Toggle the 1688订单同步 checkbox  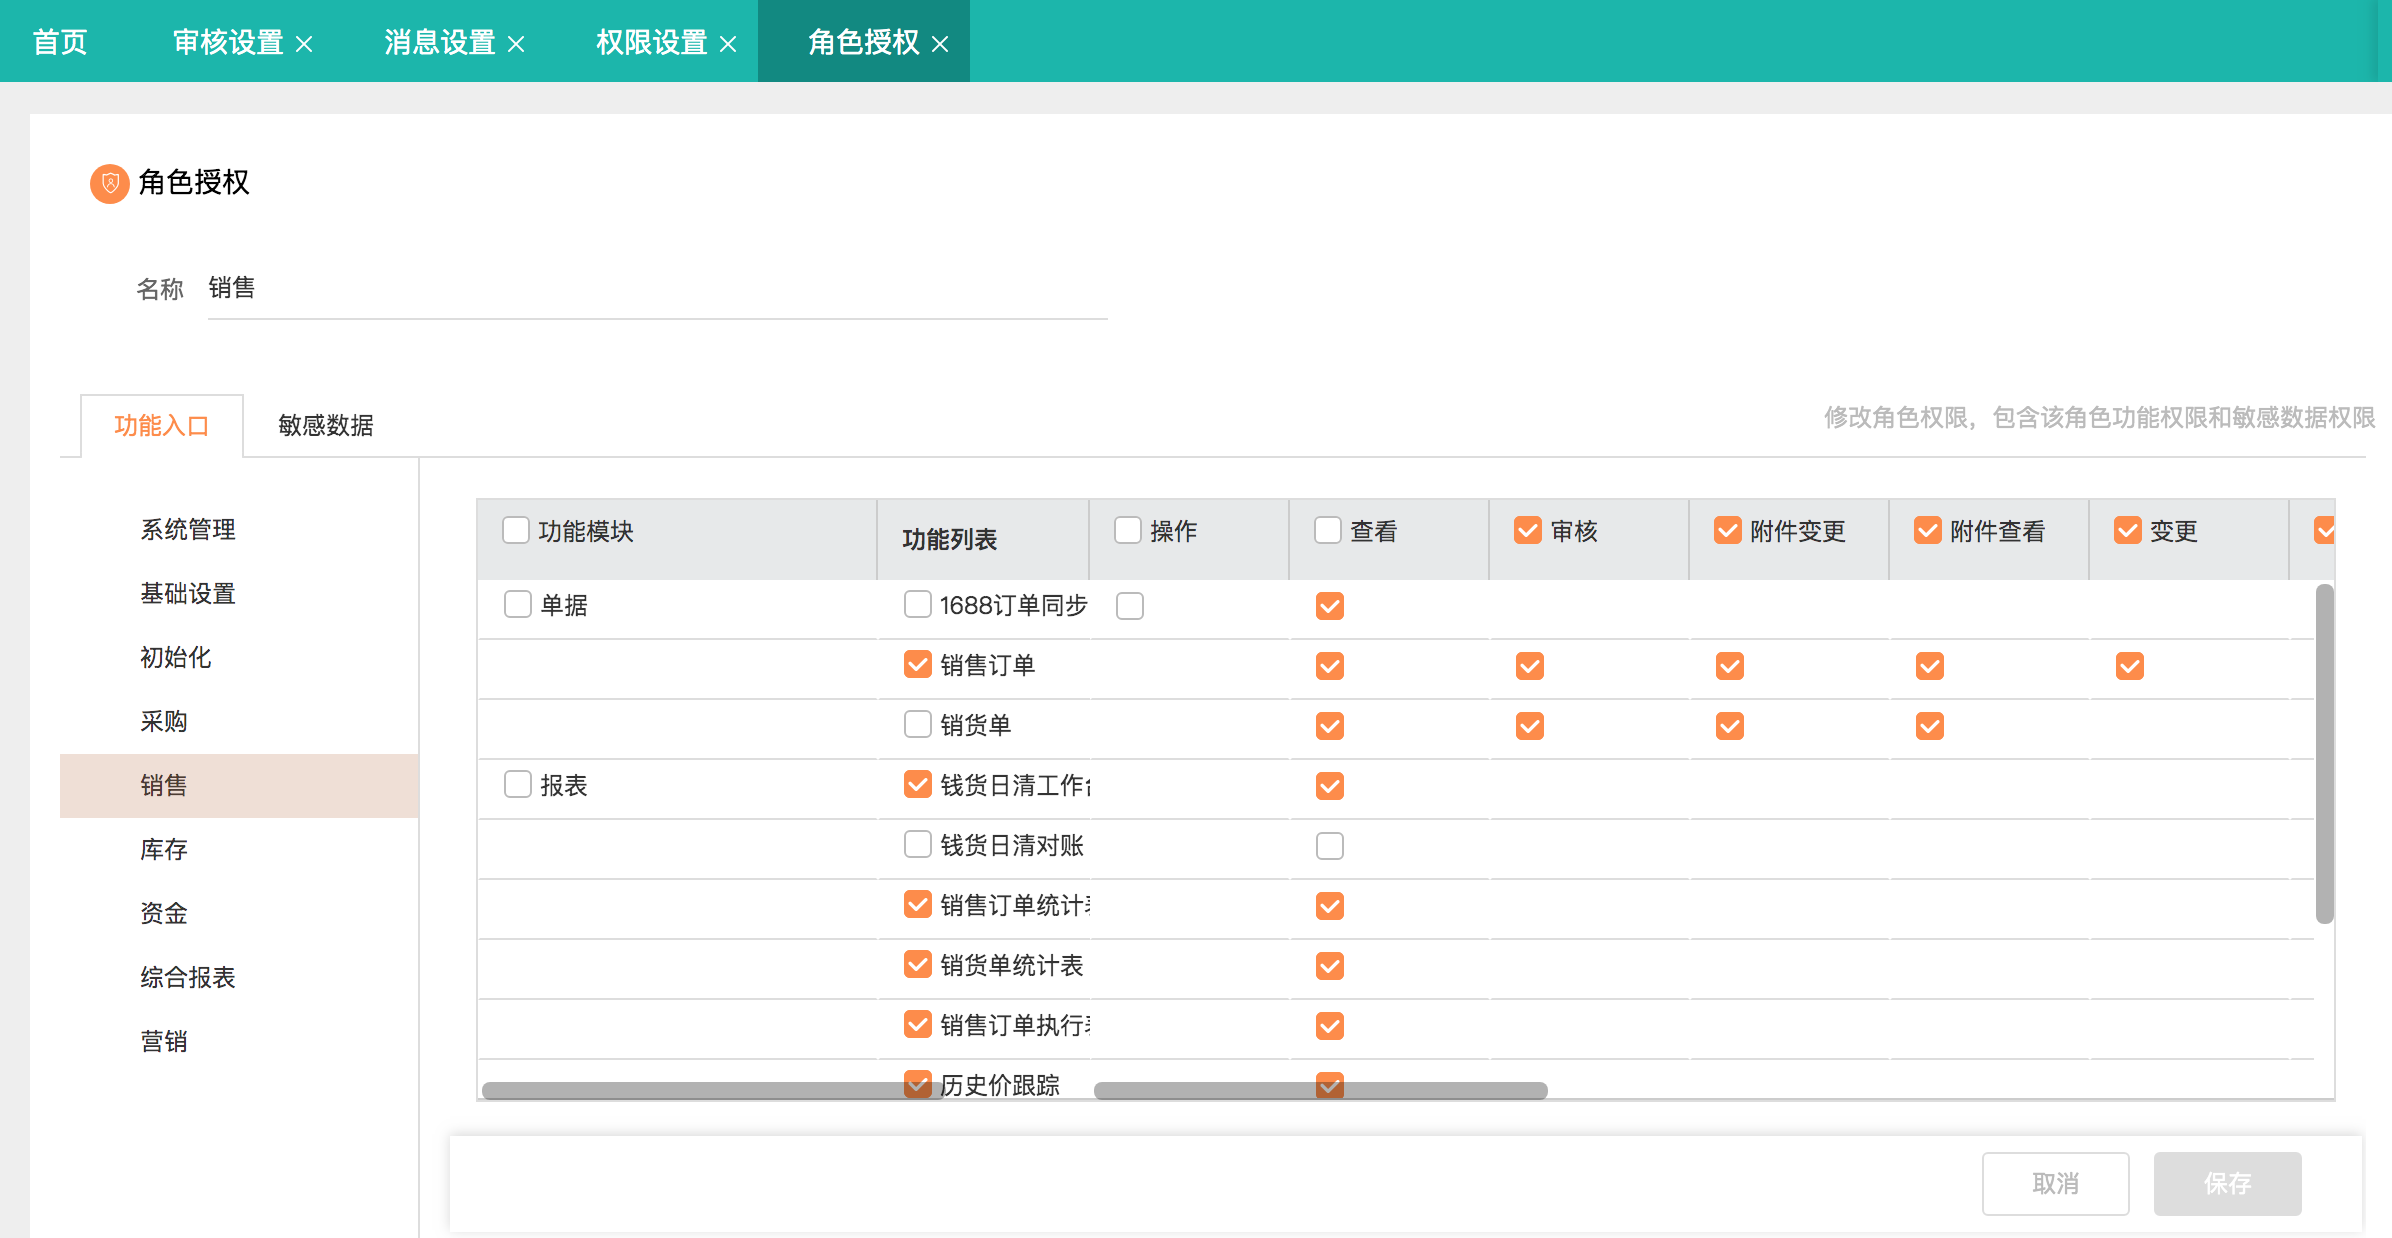(914, 605)
